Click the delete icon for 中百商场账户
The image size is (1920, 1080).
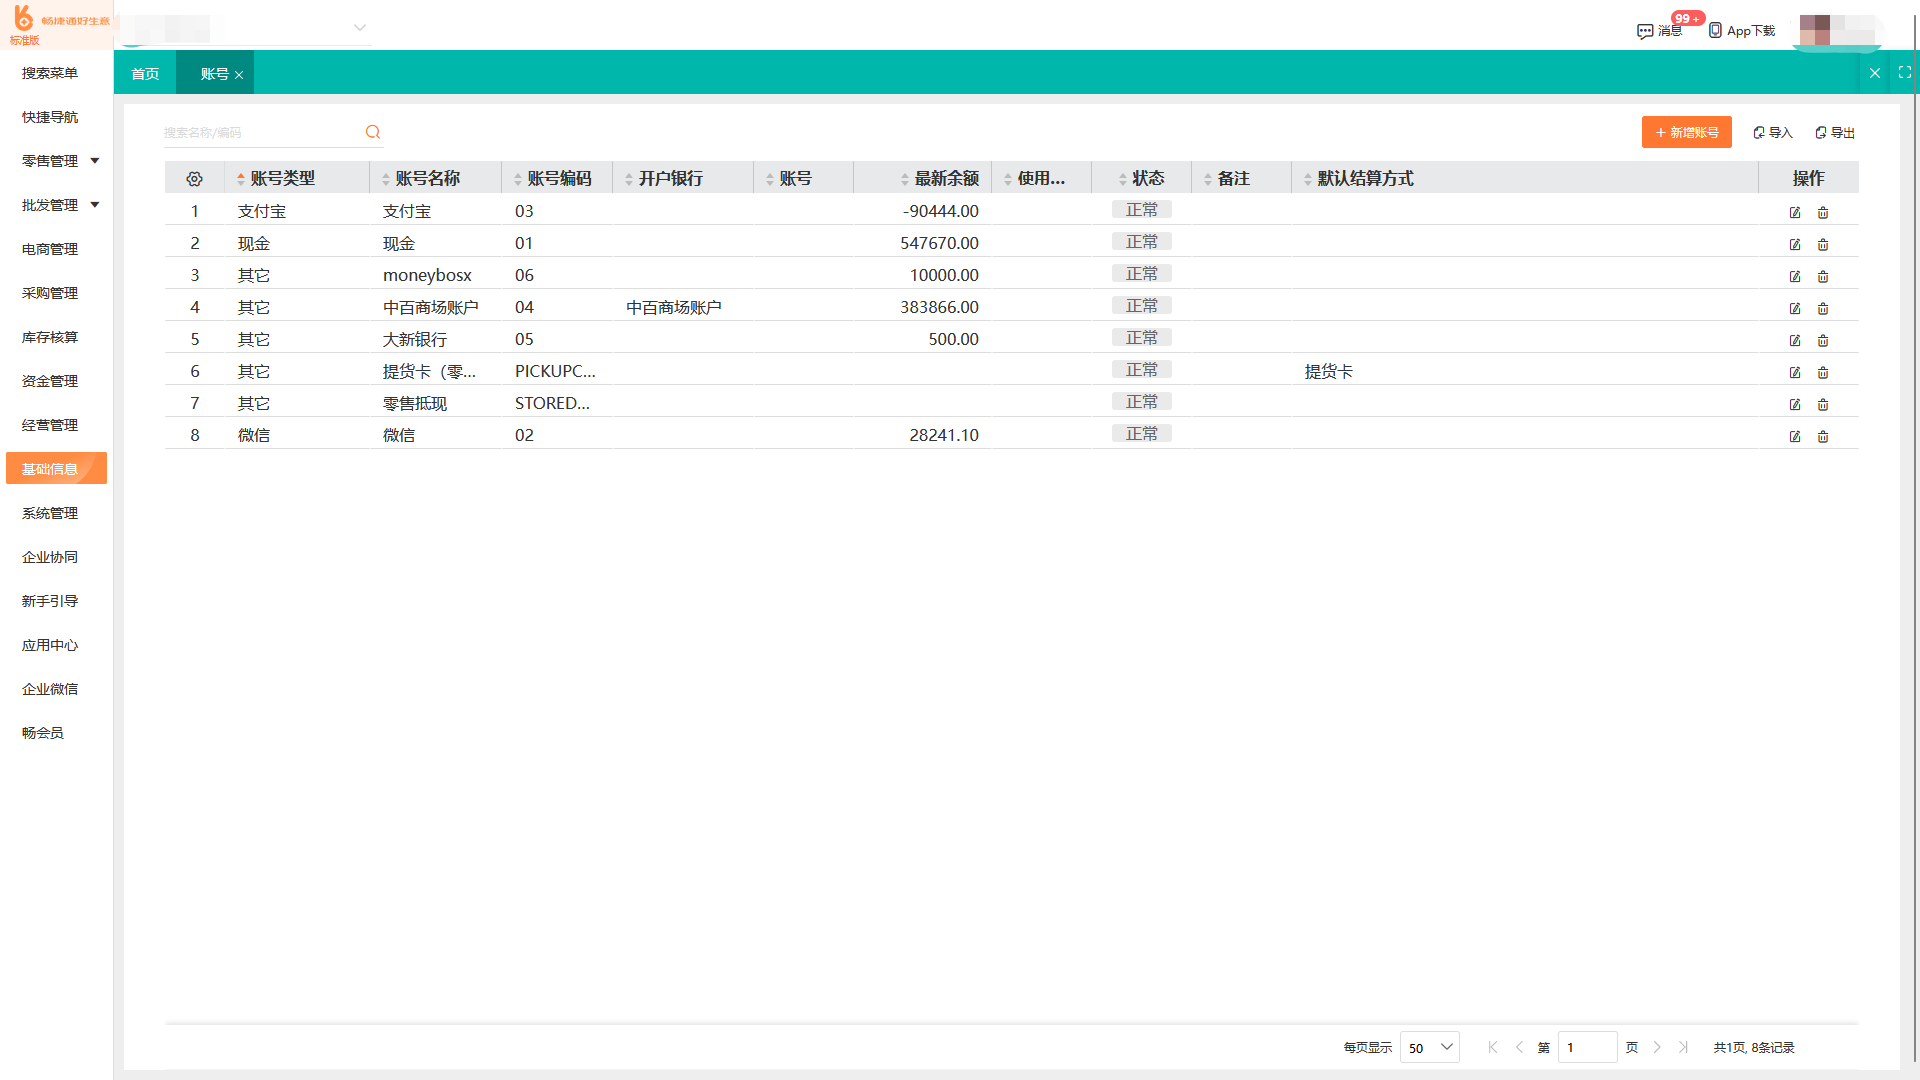[x=1822, y=306]
